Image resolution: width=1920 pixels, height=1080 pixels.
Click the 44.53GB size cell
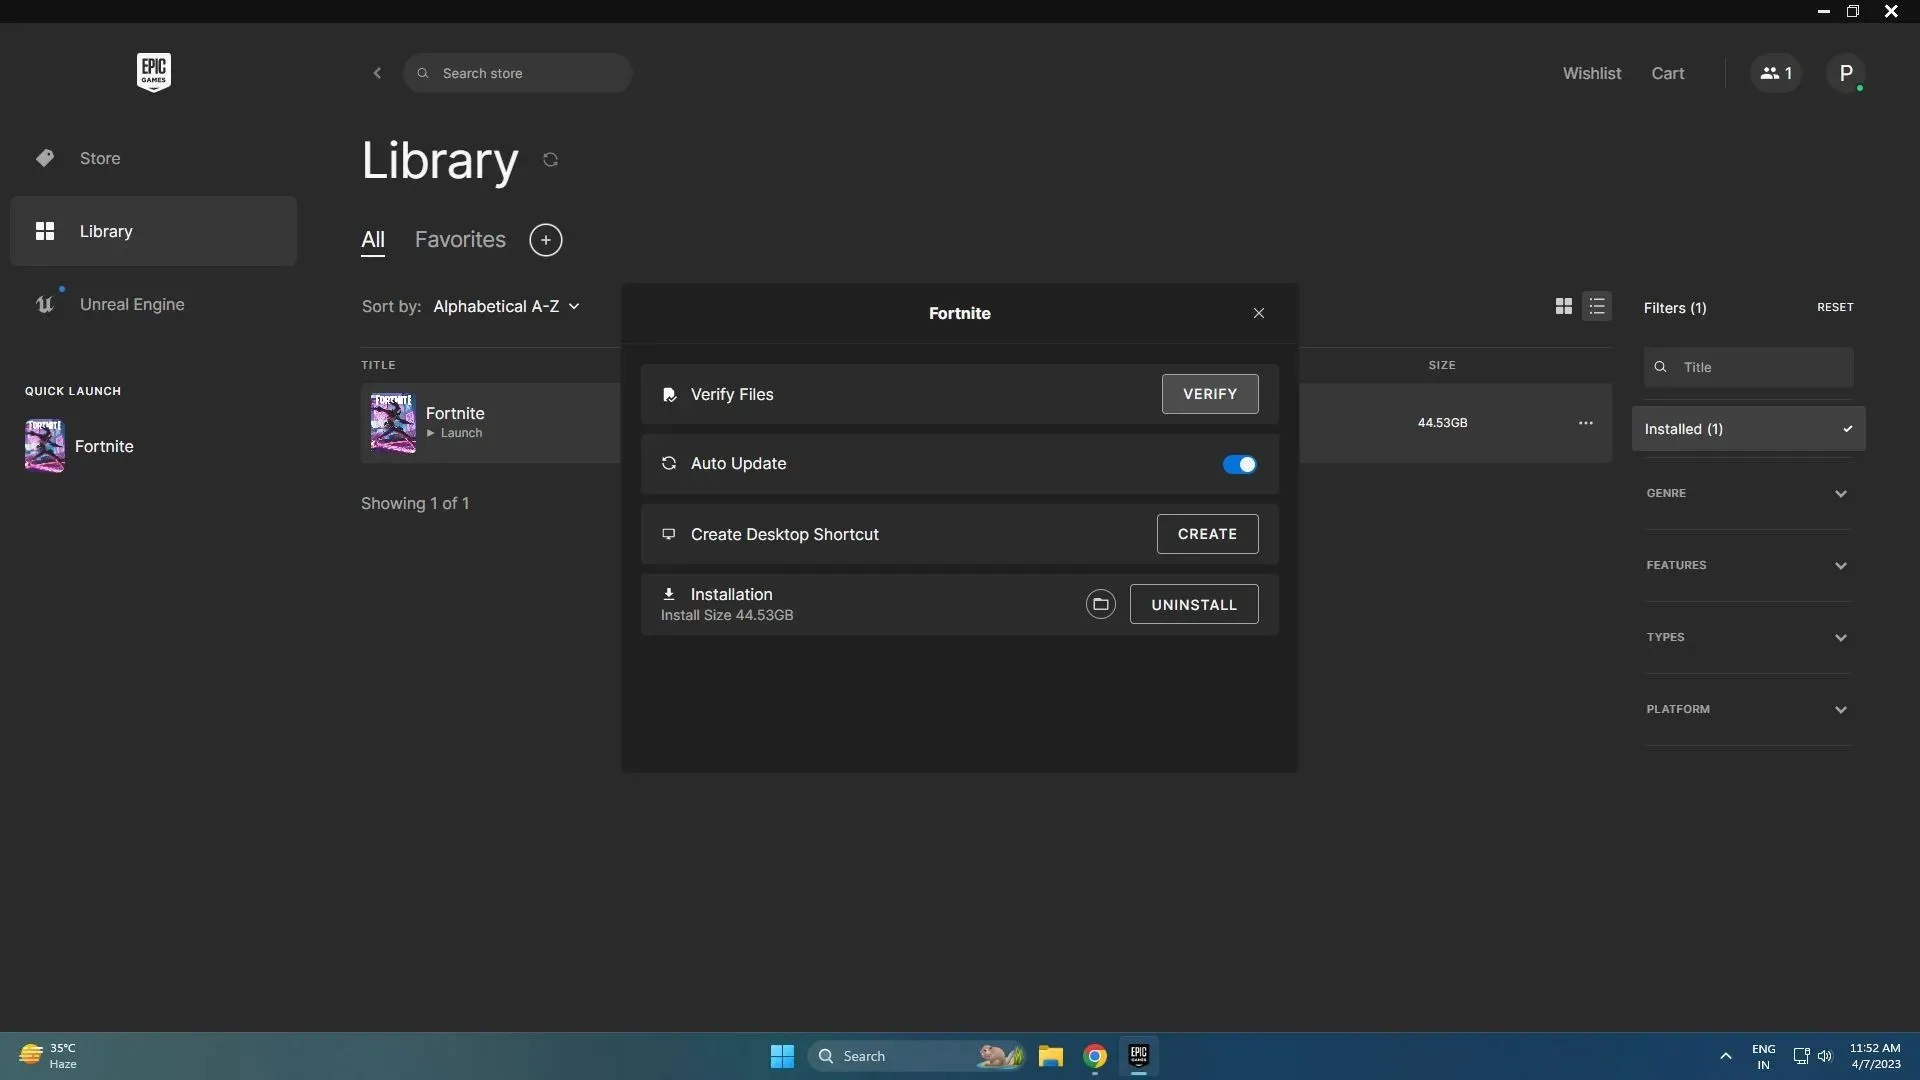(x=1442, y=423)
